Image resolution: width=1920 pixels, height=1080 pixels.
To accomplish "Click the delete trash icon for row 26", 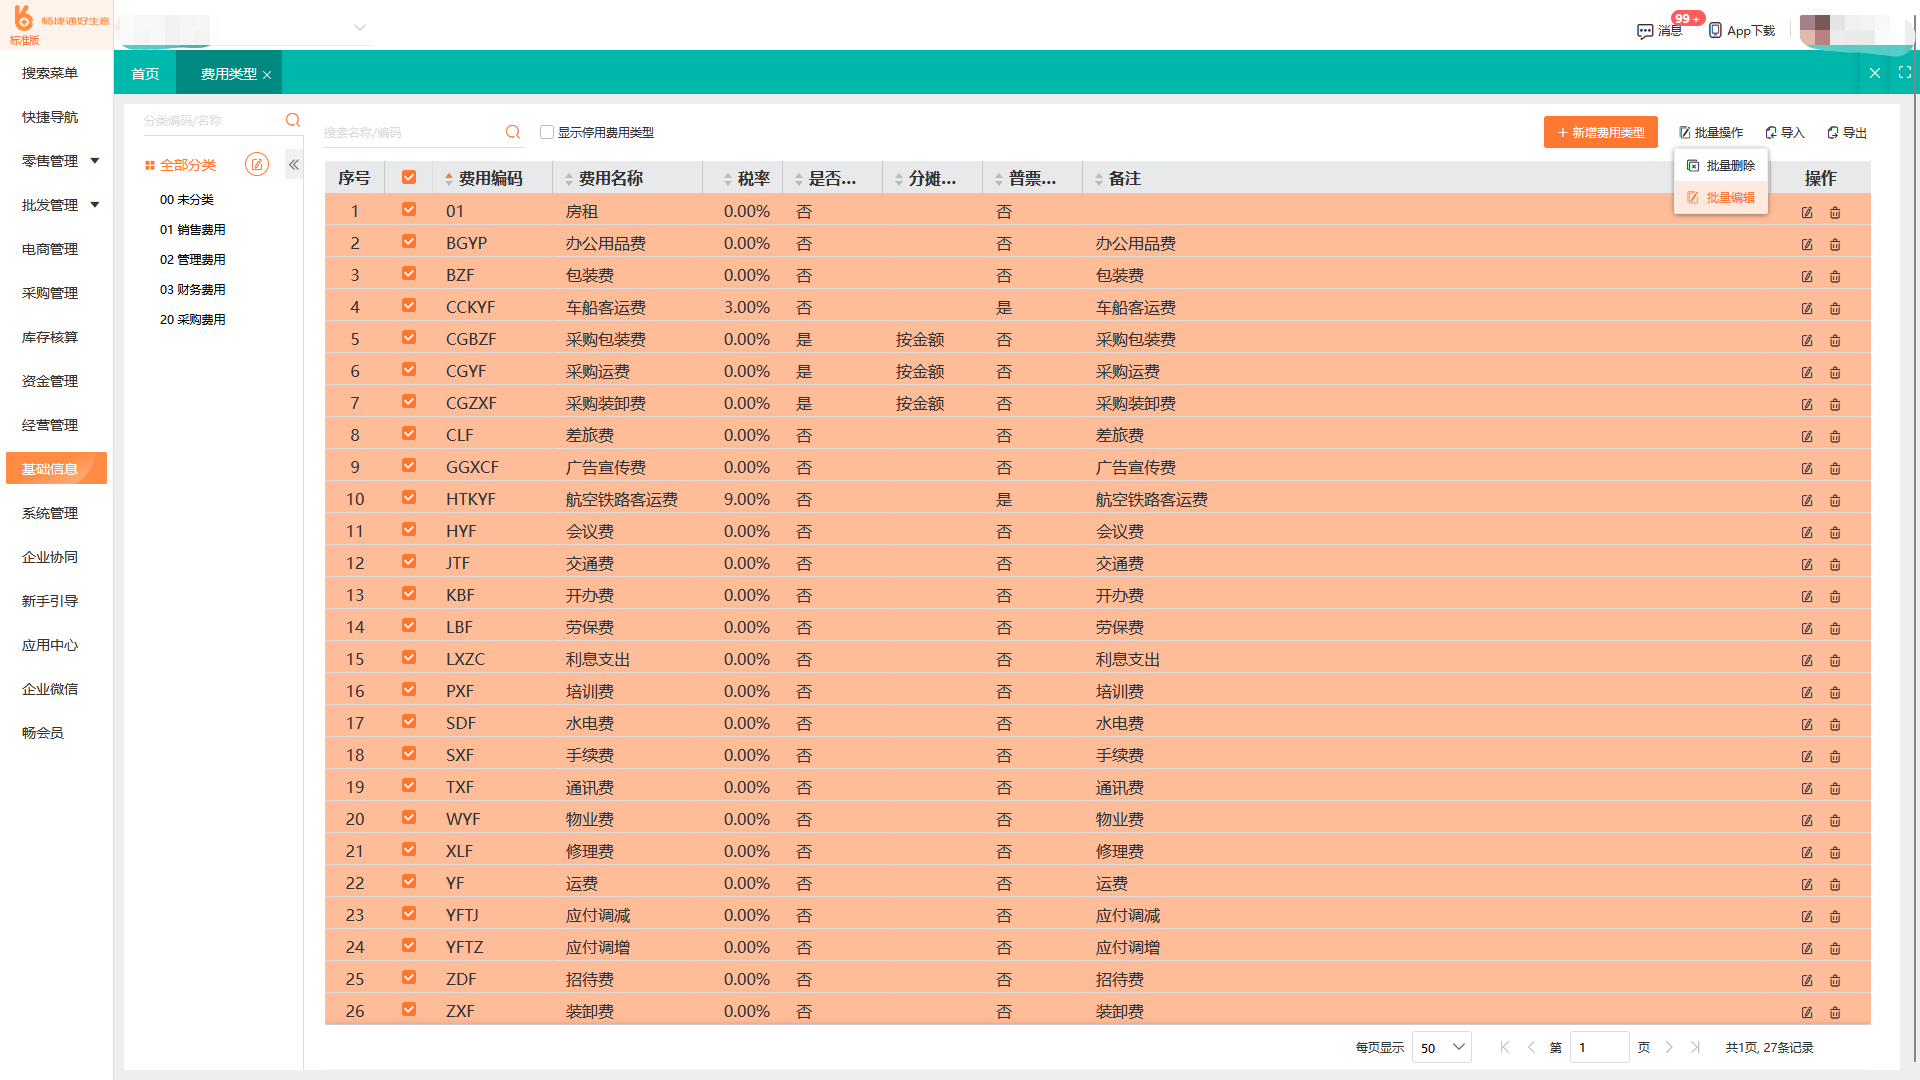I will (x=1837, y=1010).
